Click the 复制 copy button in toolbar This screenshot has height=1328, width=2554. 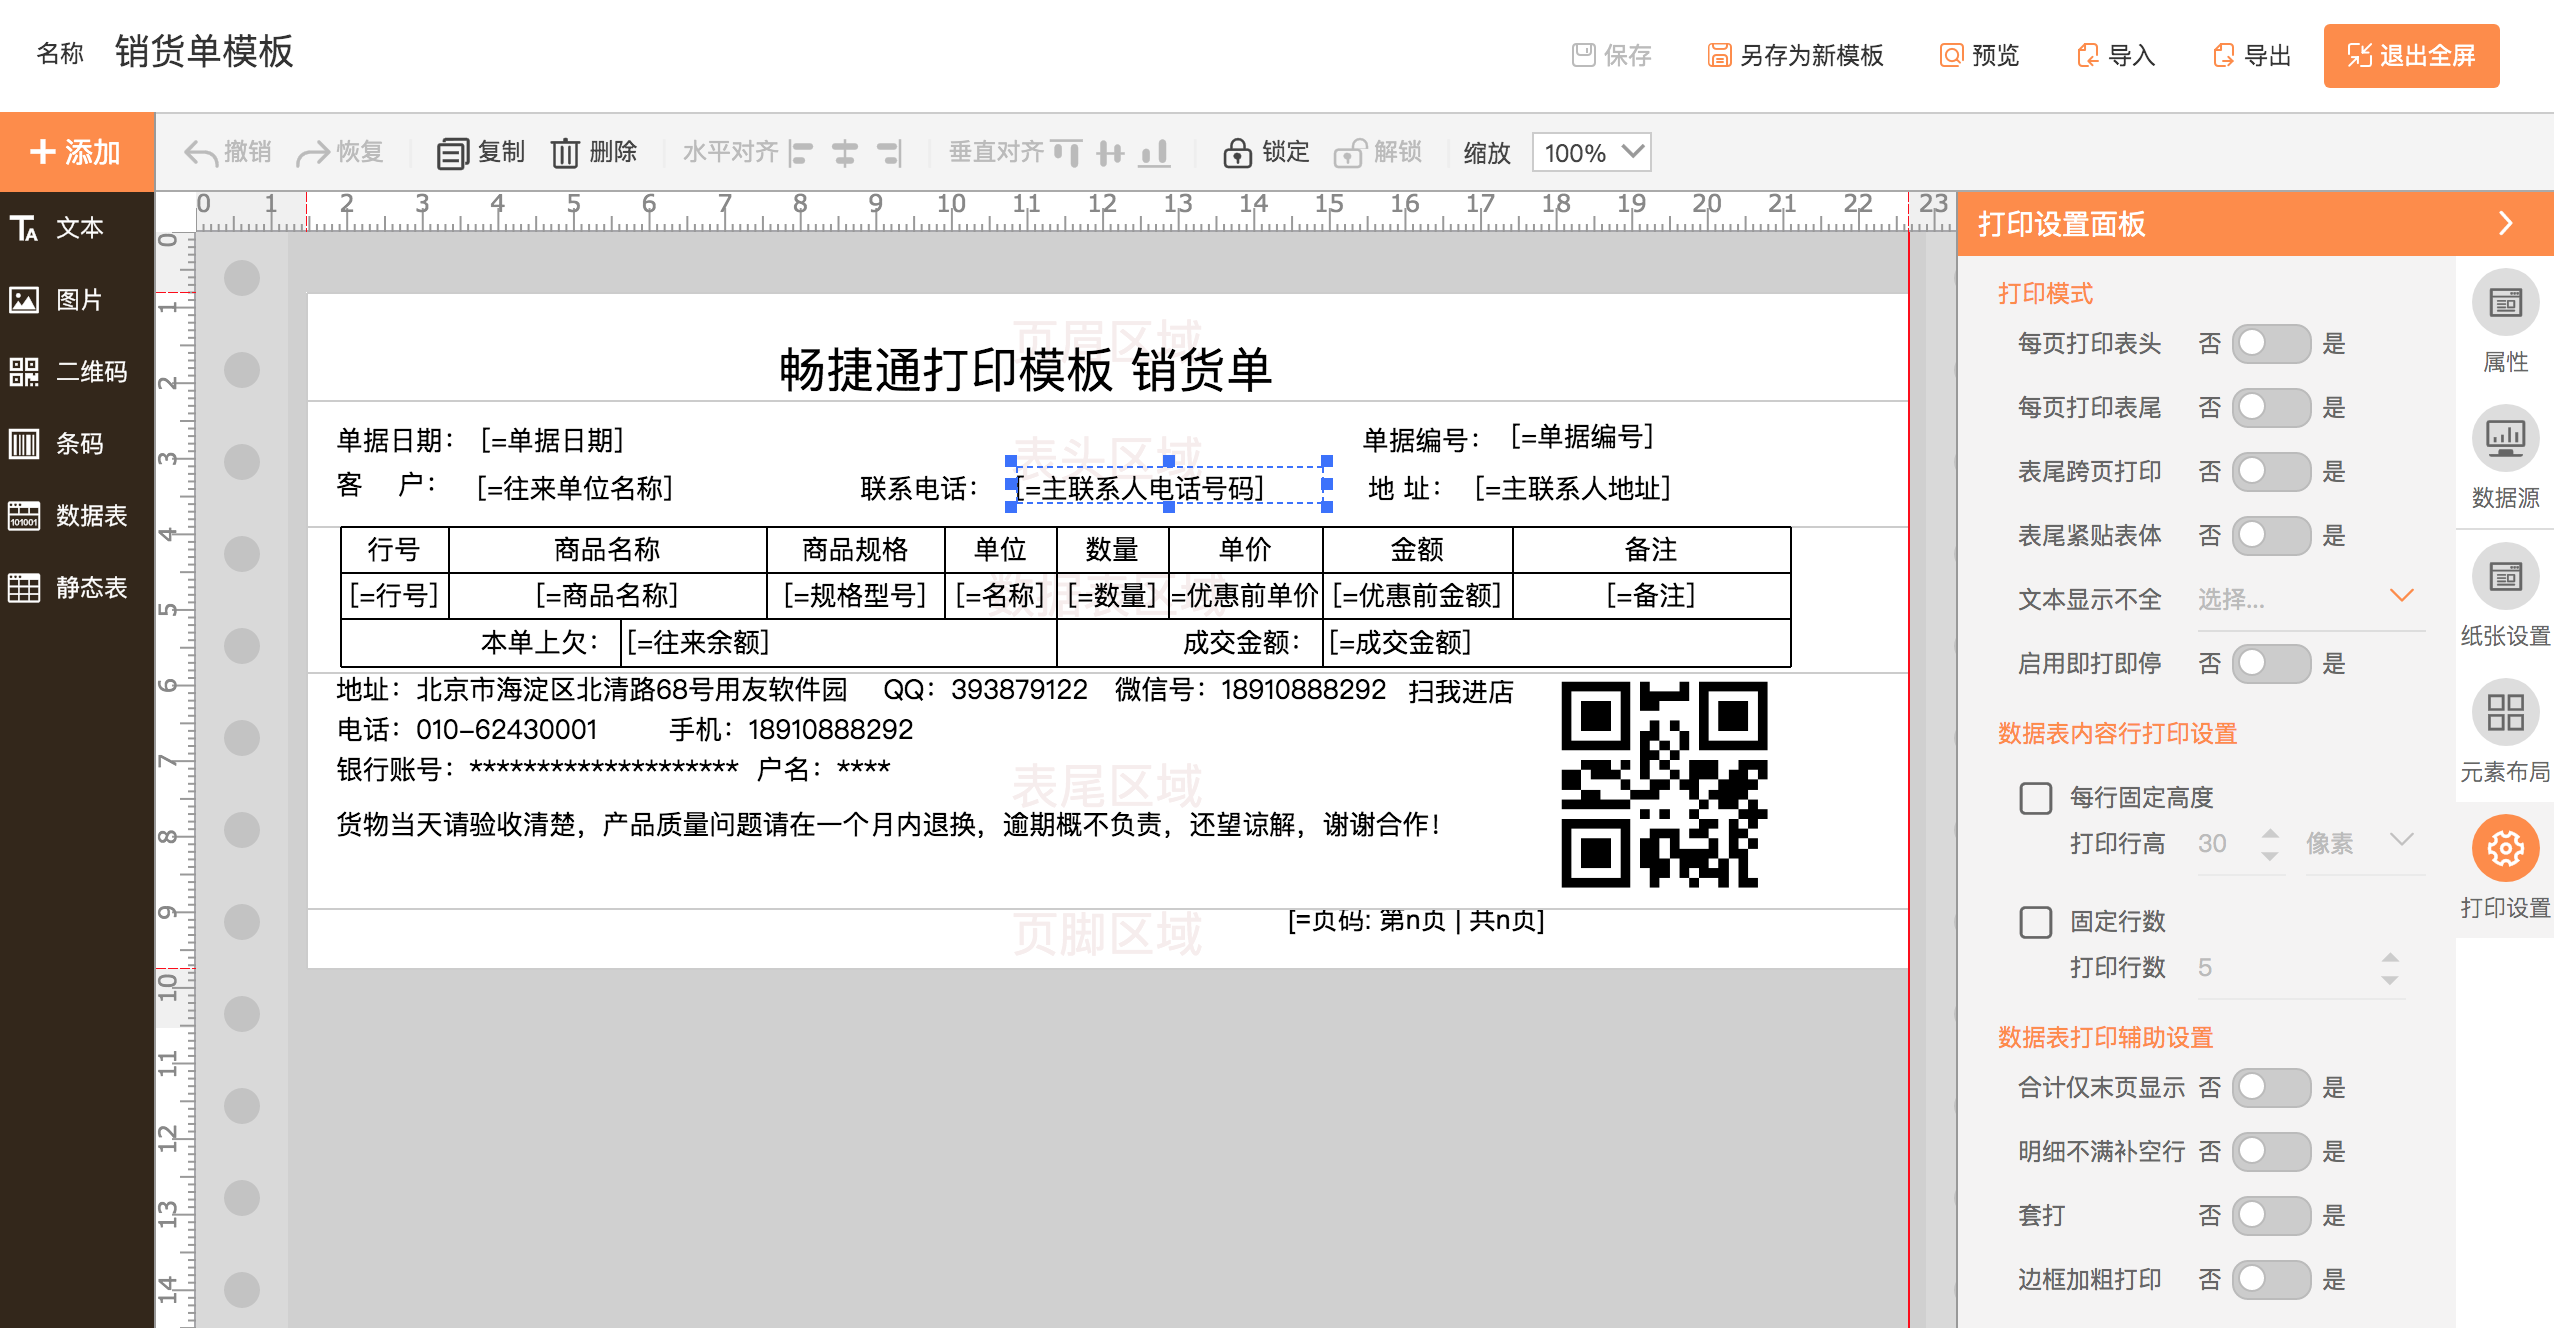pos(475,152)
